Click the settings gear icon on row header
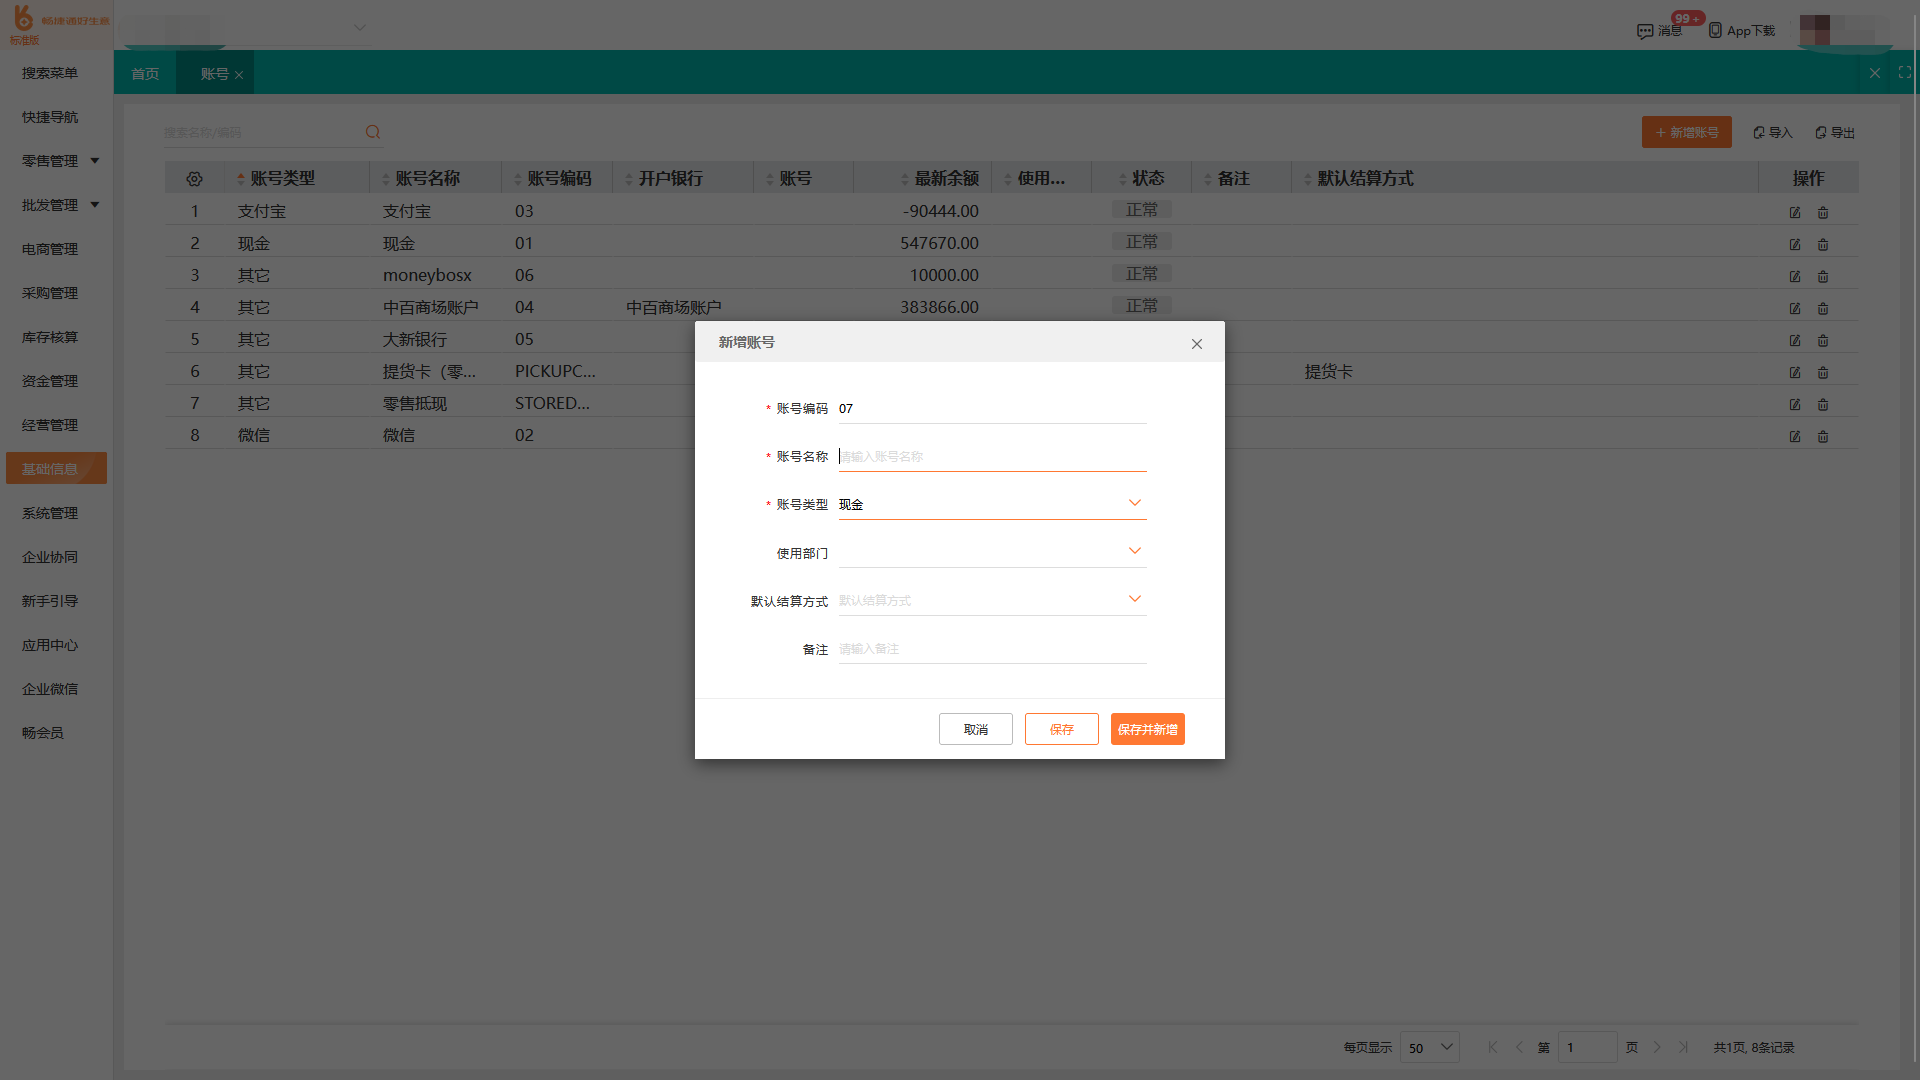1920x1080 pixels. pos(195,178)
